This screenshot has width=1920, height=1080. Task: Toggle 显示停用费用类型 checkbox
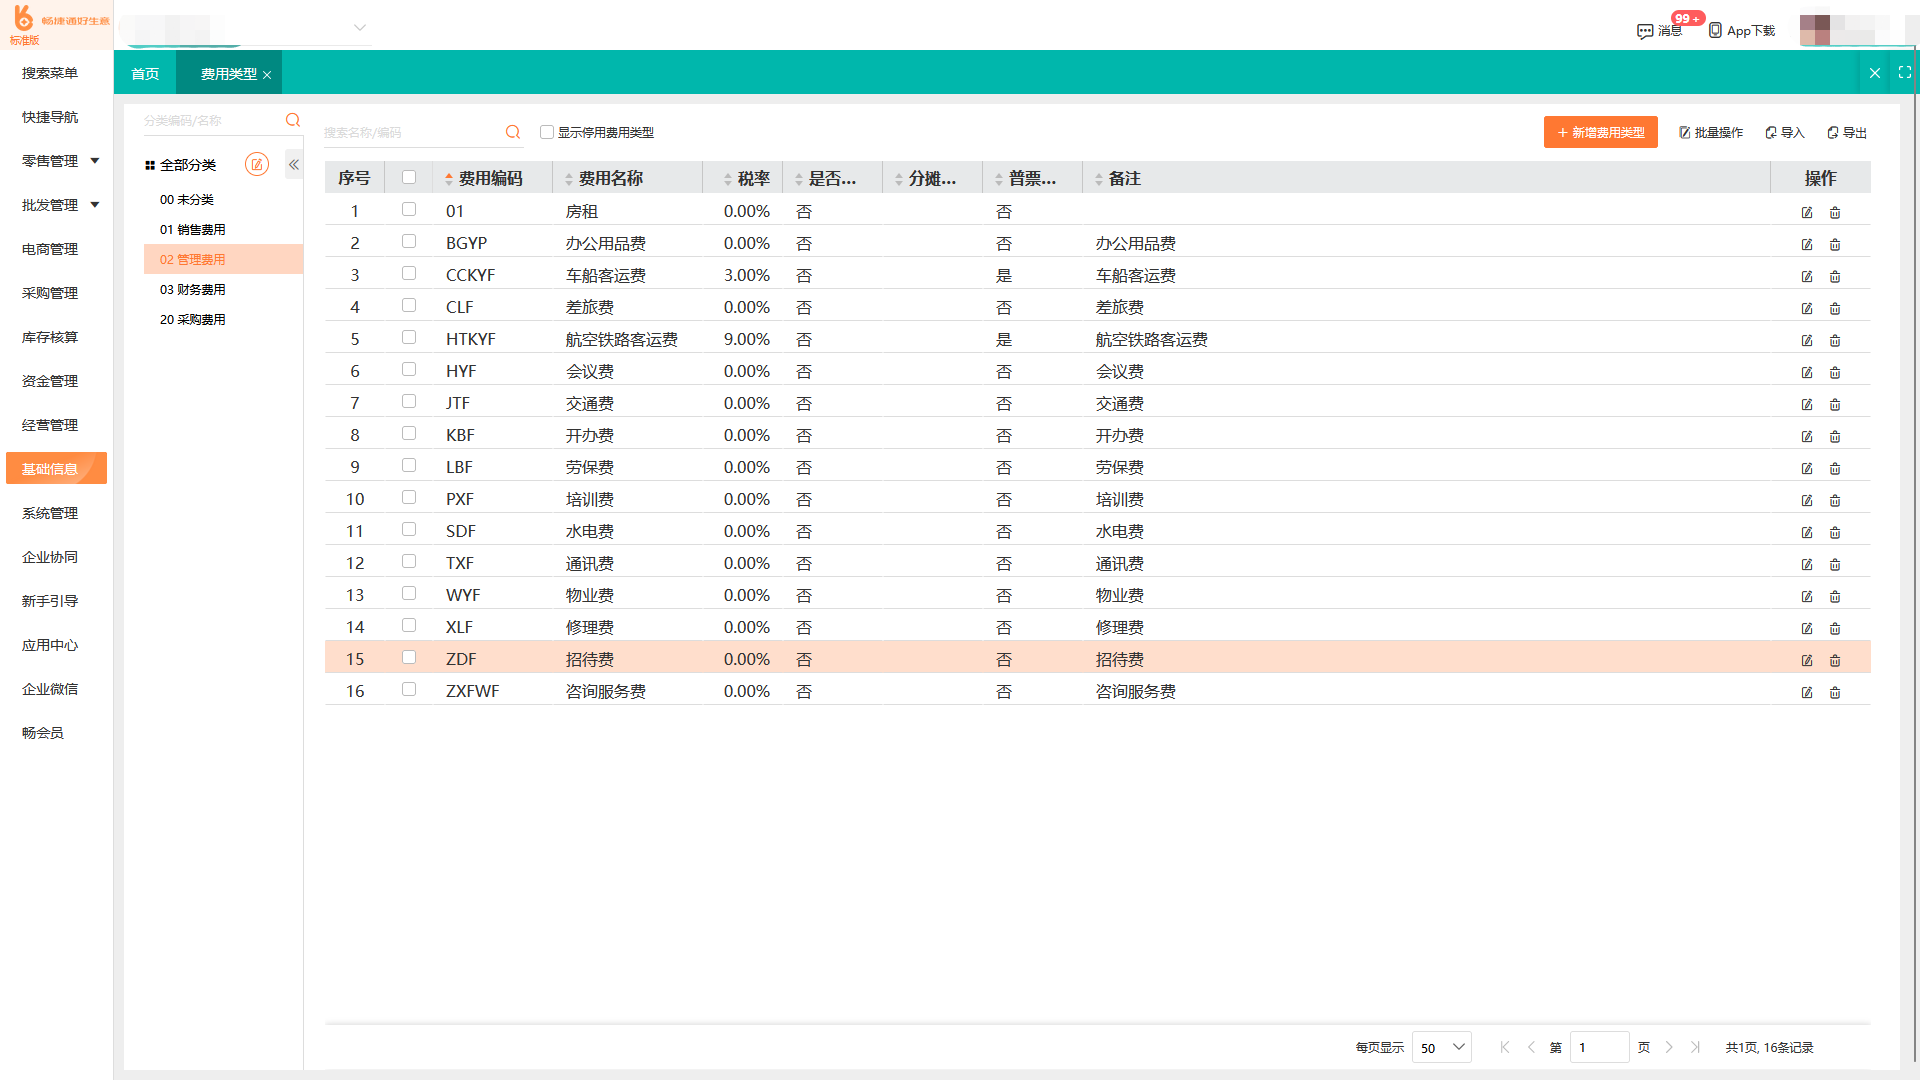pos(547,131)
